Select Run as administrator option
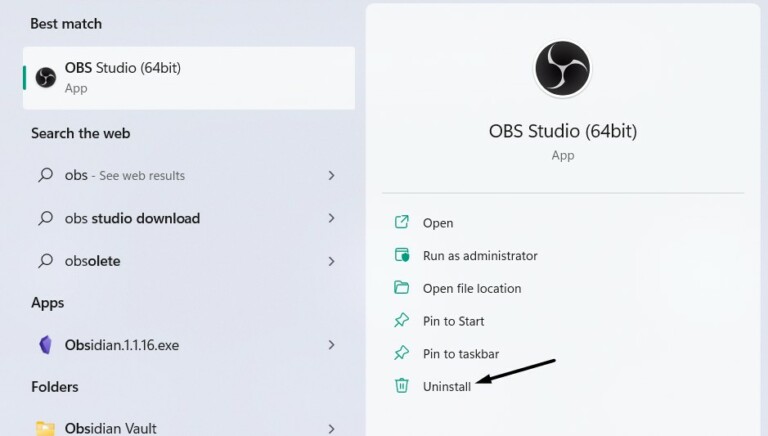The width and height of the screenshot is (768, 436). point(480,255)
